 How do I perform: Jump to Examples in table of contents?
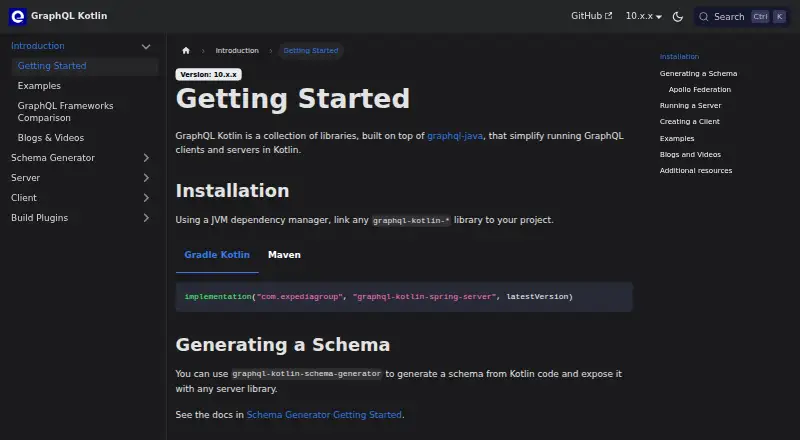(677, 138)
